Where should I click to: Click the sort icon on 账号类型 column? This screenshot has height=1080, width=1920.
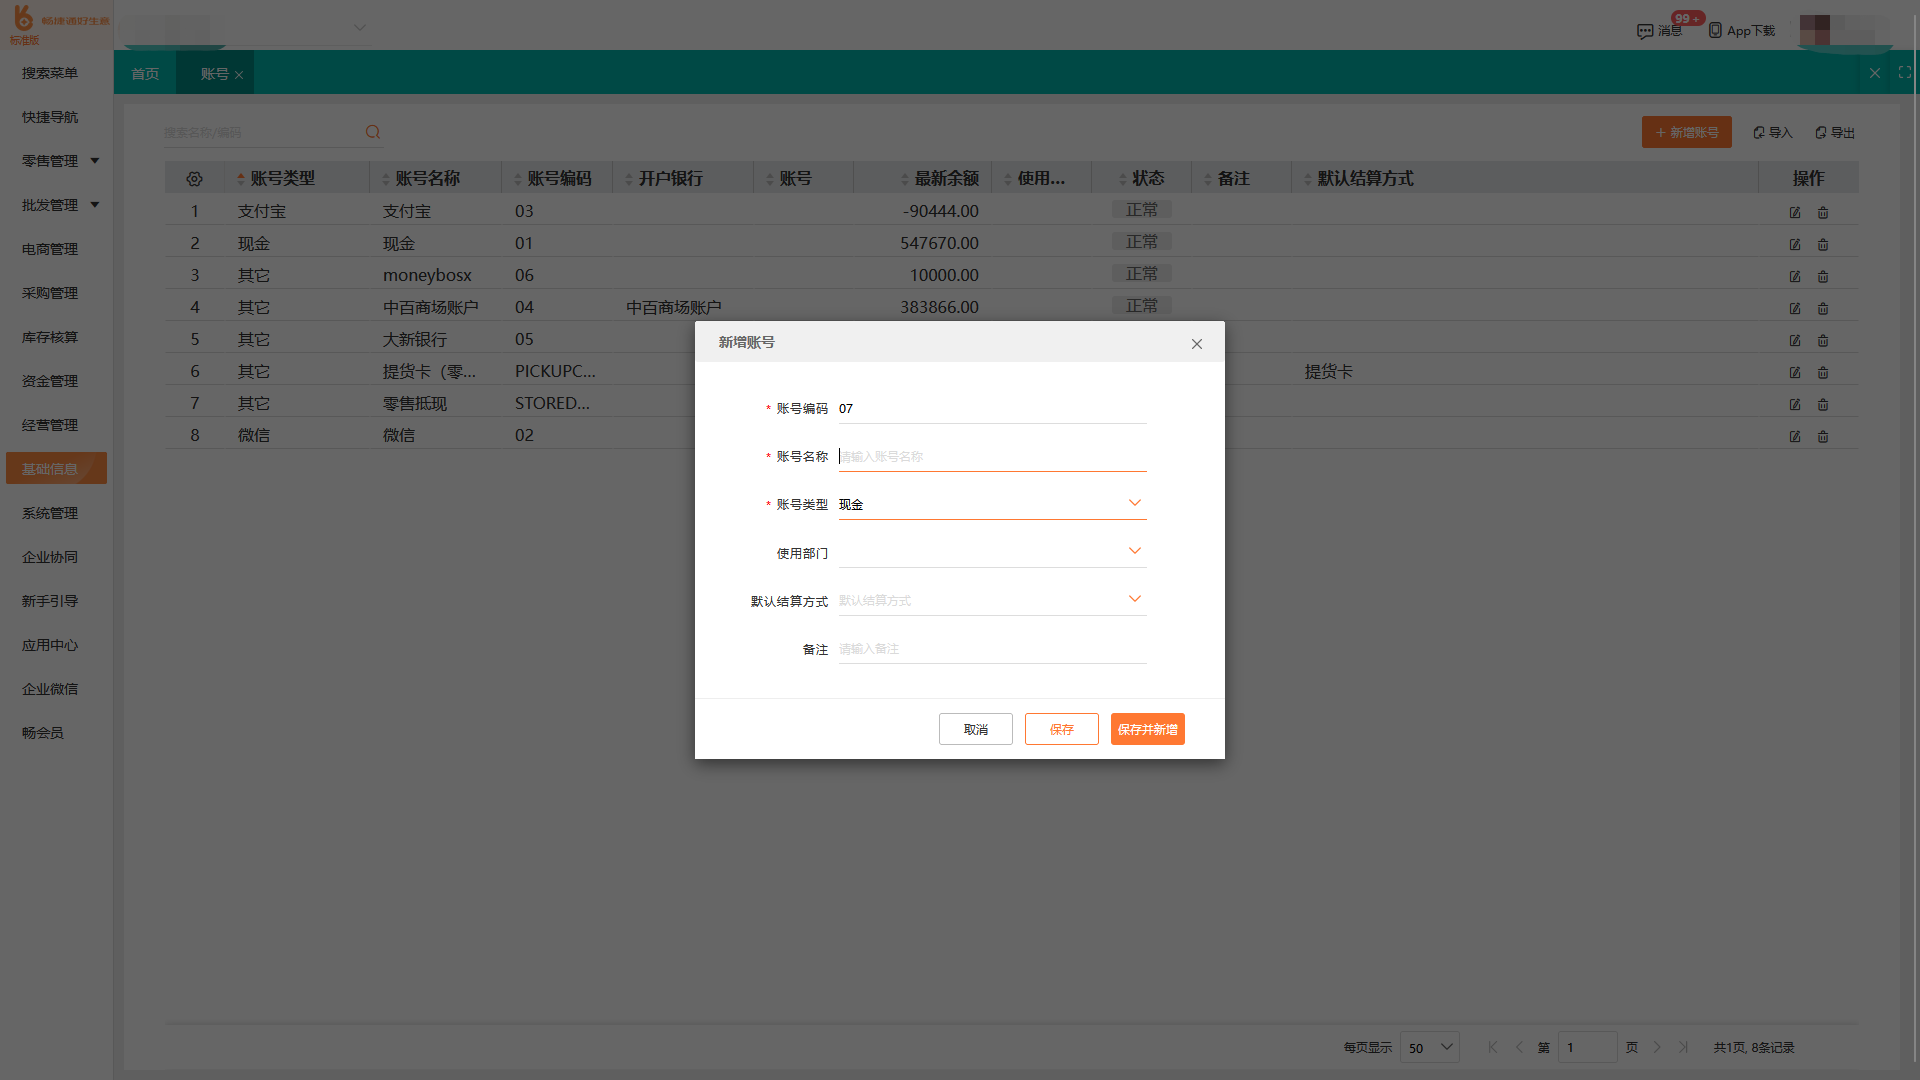coord(239,178)
